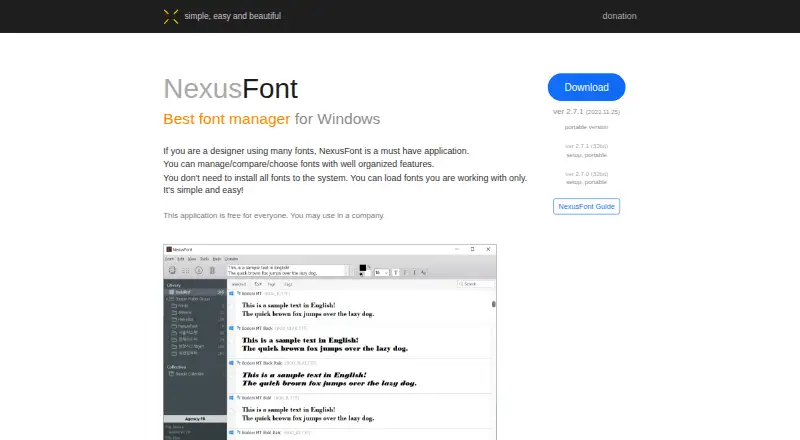Image resolution: width=800 pixels, height=440 pixels.
Task: Click the yellow X-shaped site logo
Action: pos(171,16)
